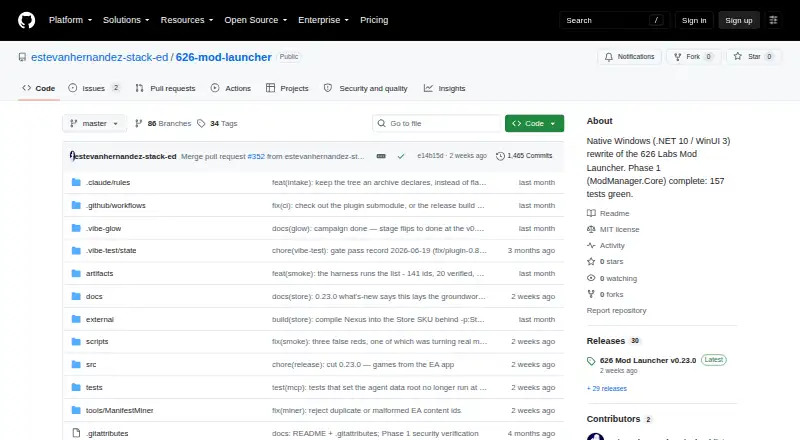Switch to the Code tab
The image size is (800, 440).
pyautogui.click(x=39, y=88)
